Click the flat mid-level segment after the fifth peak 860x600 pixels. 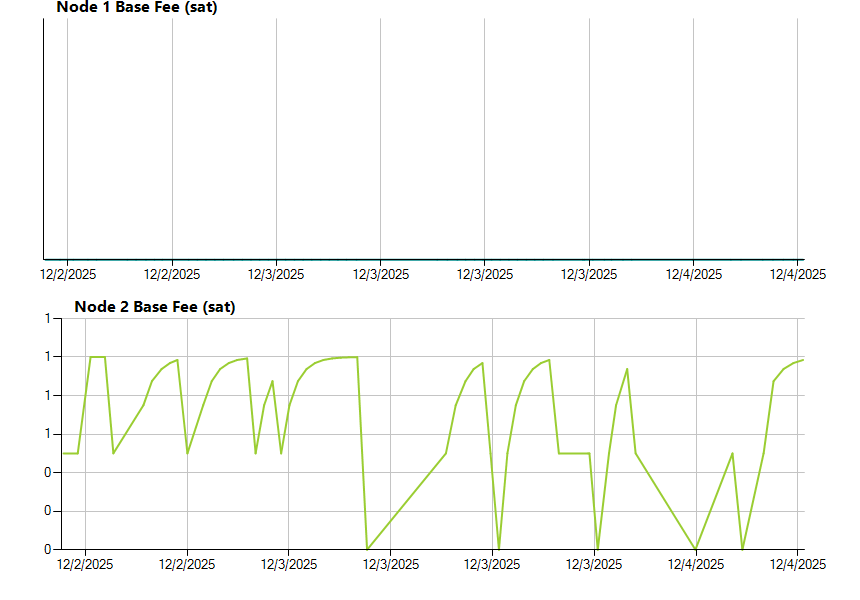574,453
